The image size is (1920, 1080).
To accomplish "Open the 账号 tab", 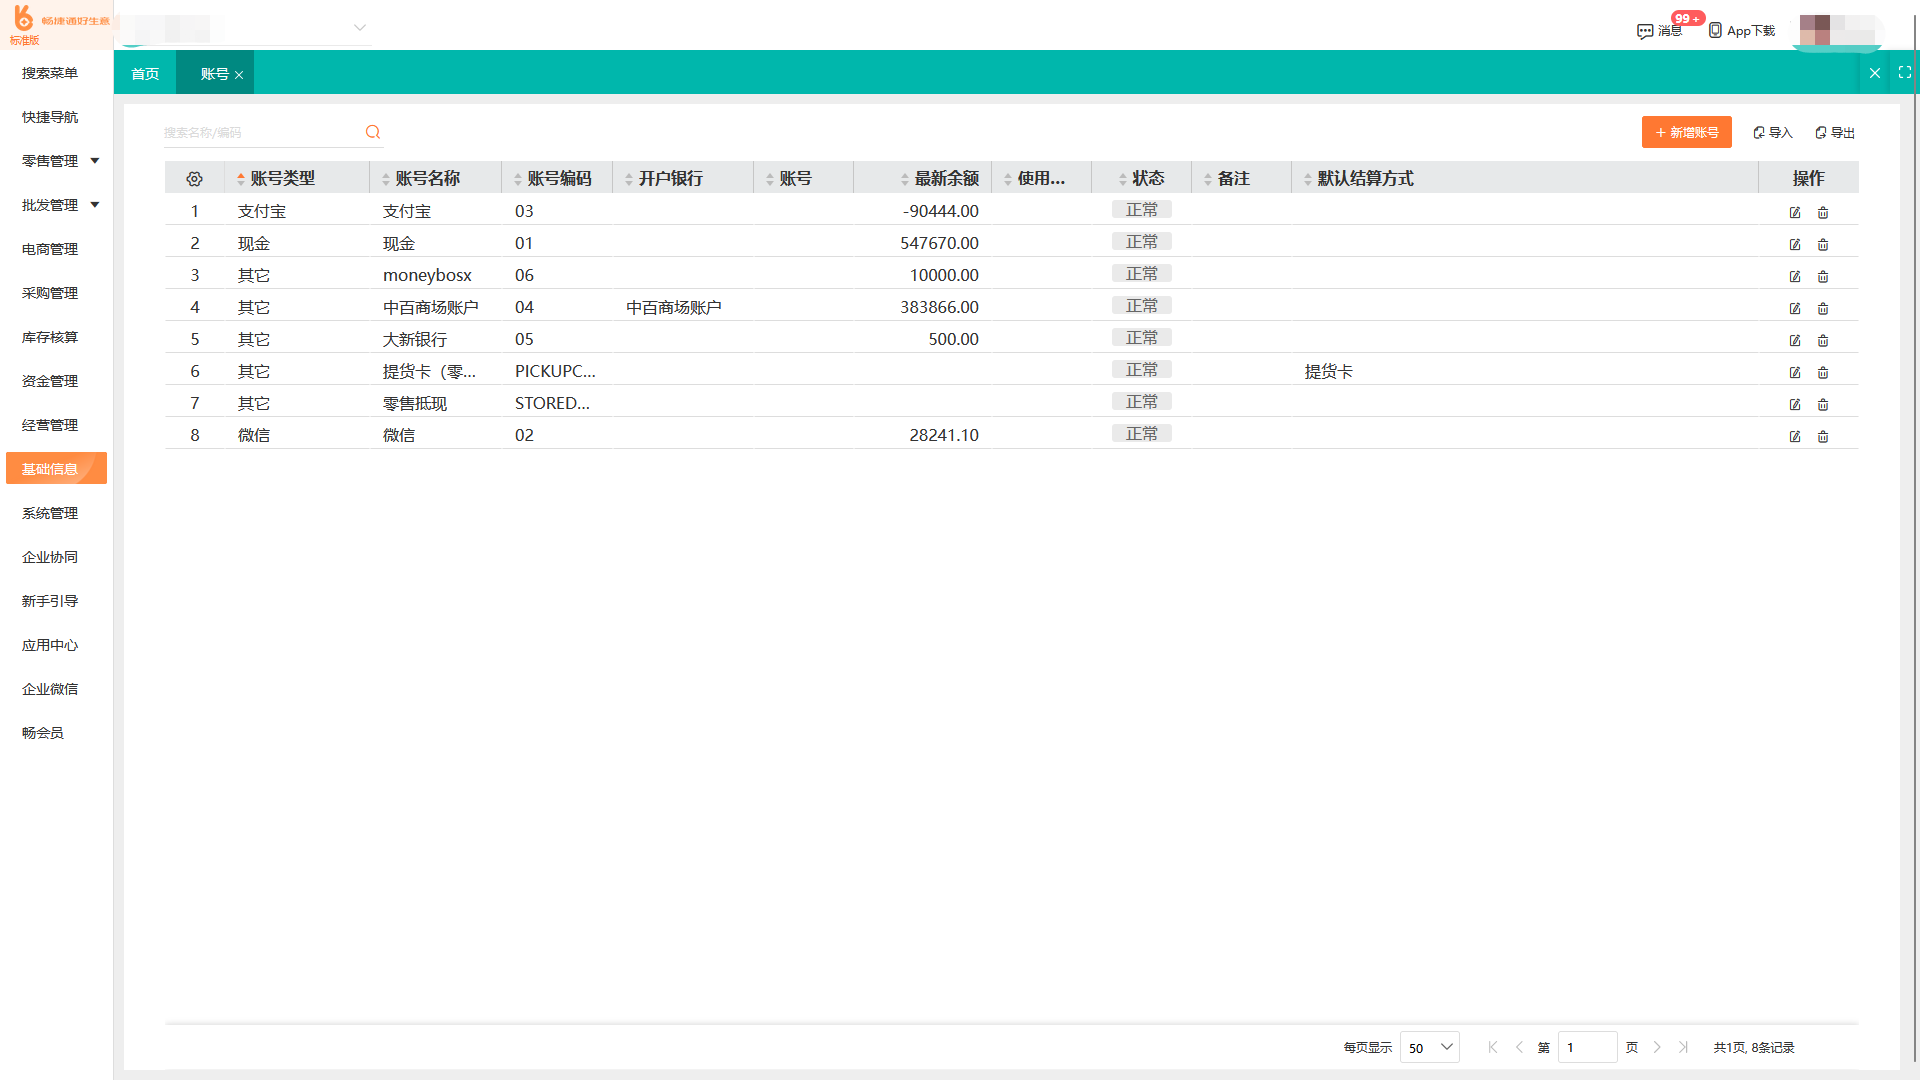I will (x=215, y=73).
